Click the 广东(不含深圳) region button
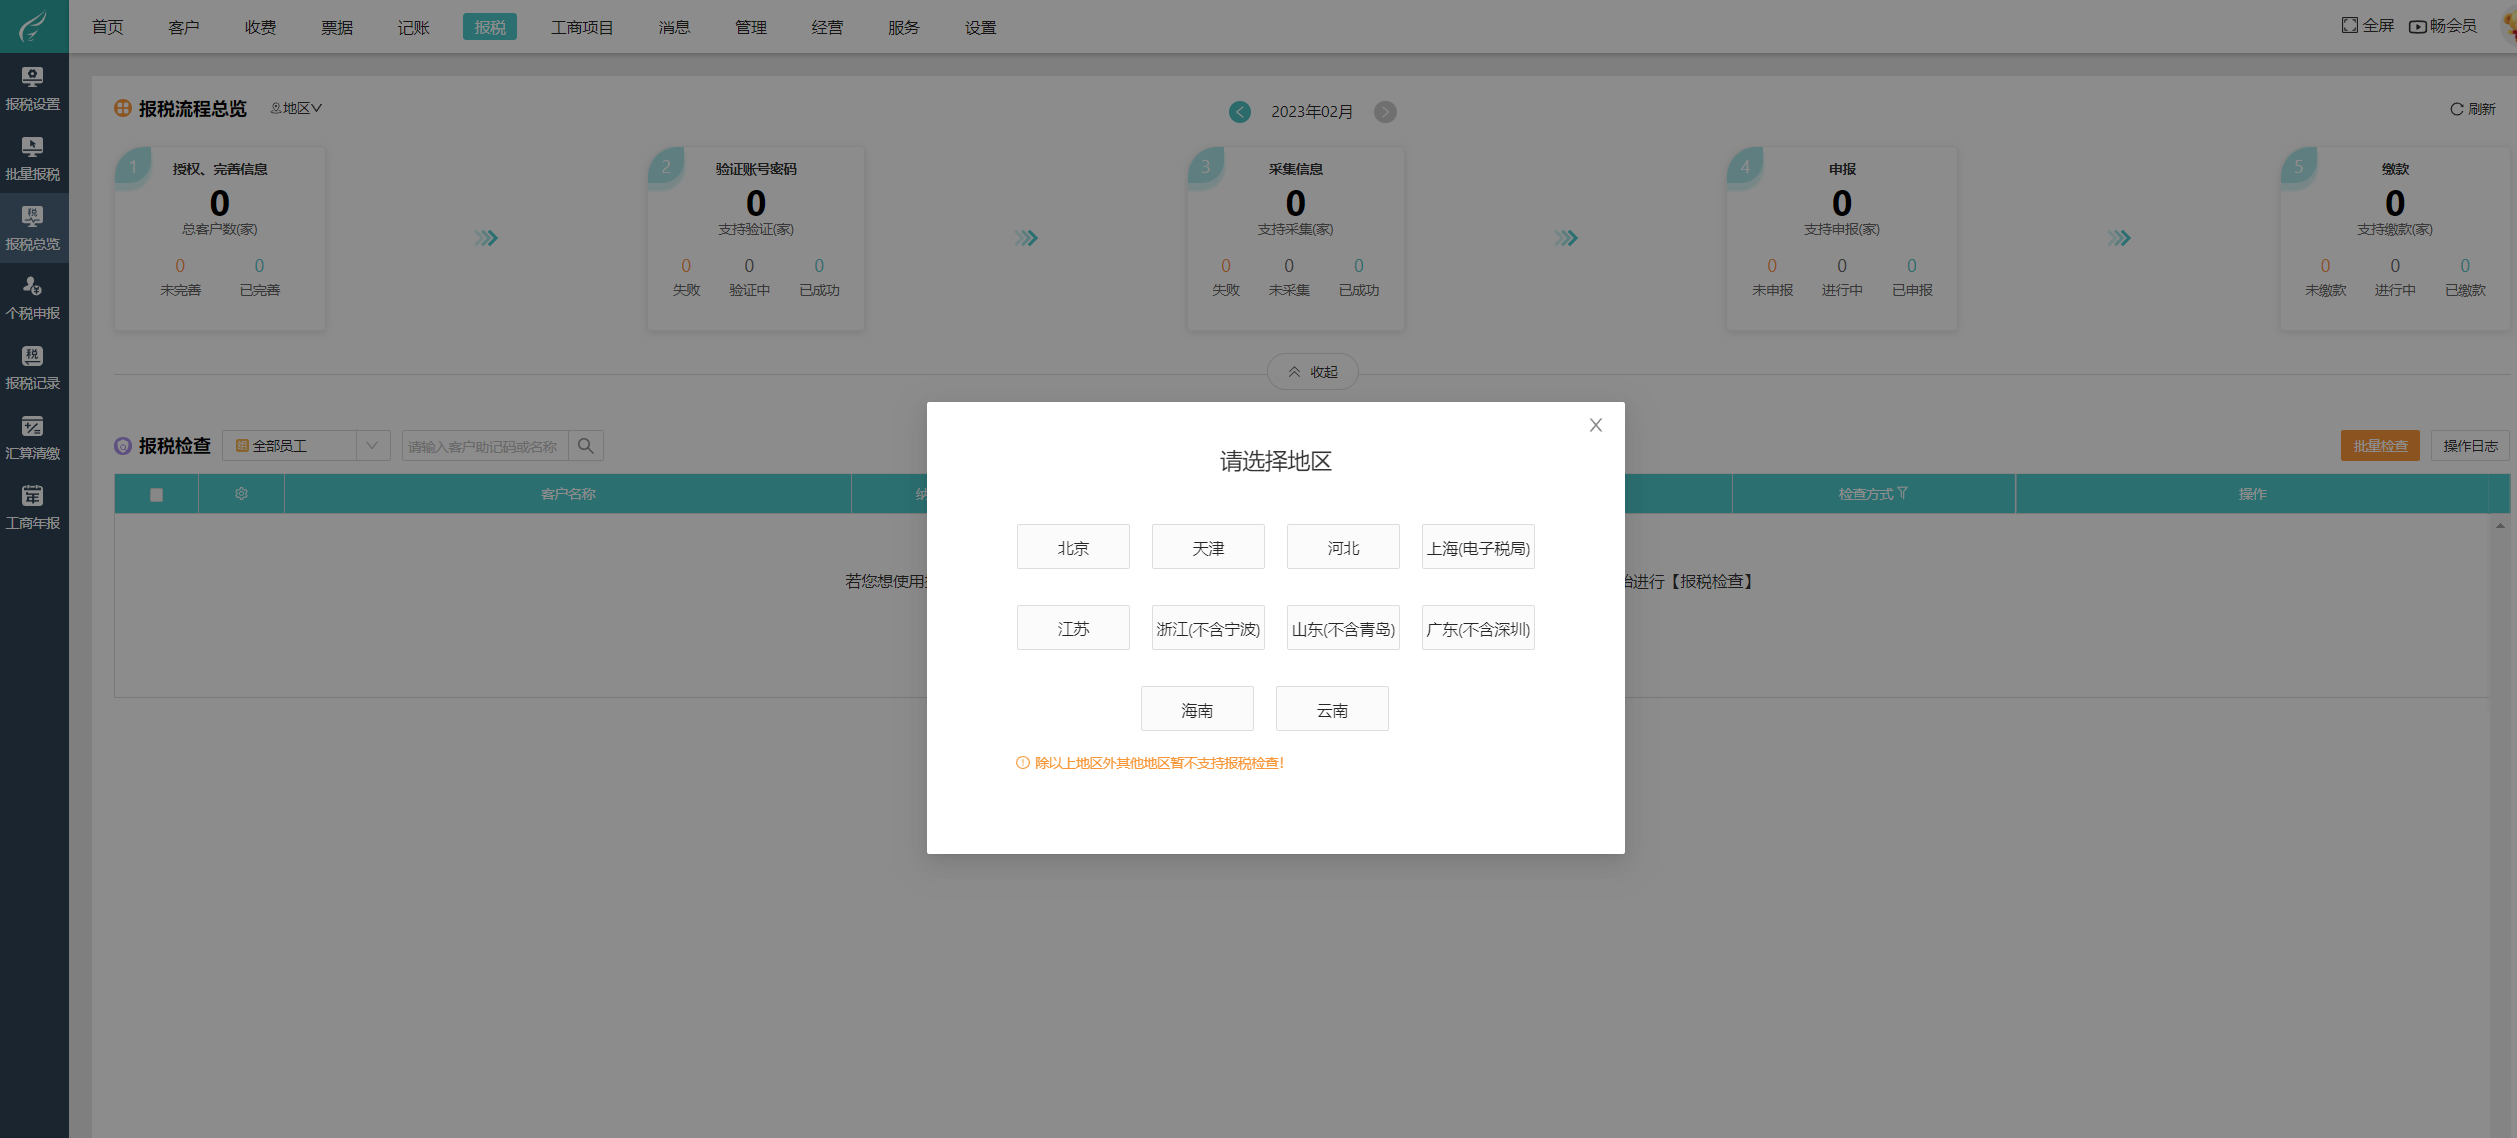Screen dimensions: 2517x1138 [x=1474, y=628]
